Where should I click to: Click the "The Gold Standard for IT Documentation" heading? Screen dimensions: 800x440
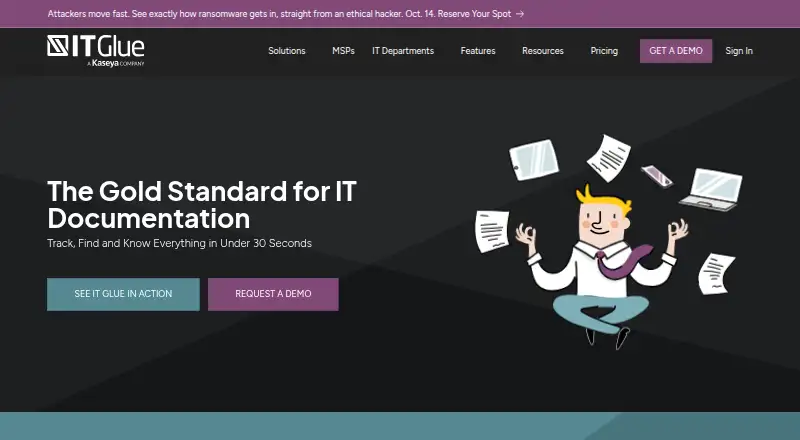202,205
